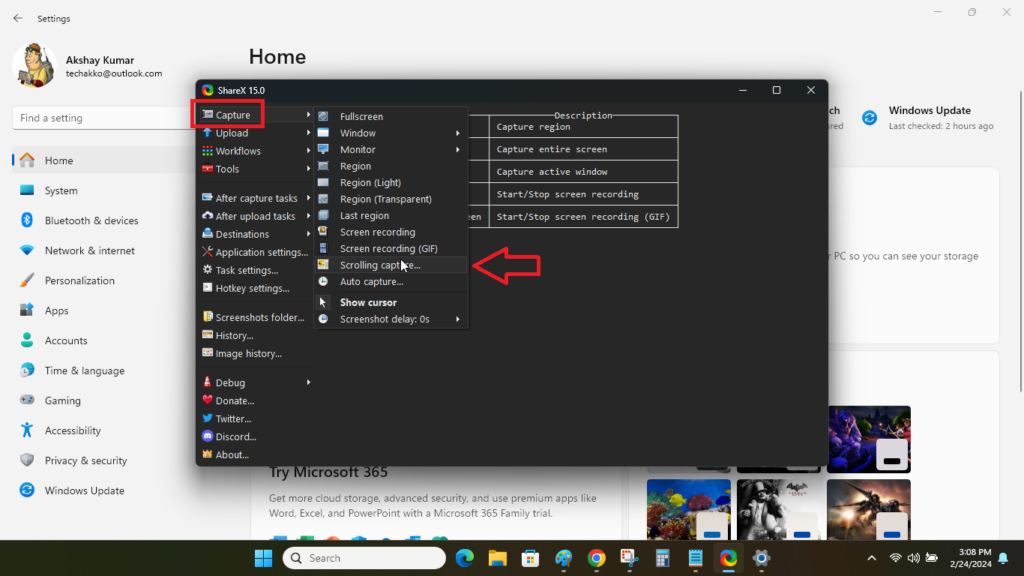Click the Screenshots folder icon
Image resolution: width=1024 pixels, height=576 pixels.
coord(208,317)
